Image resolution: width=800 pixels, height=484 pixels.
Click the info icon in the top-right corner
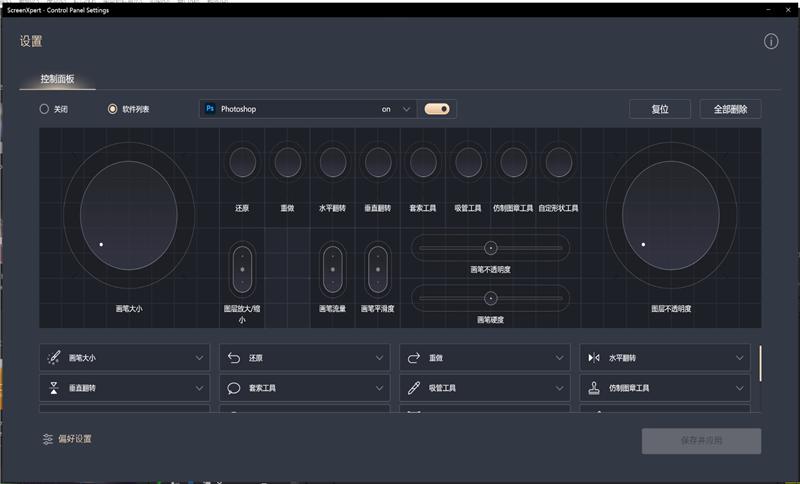pos(771,42)
